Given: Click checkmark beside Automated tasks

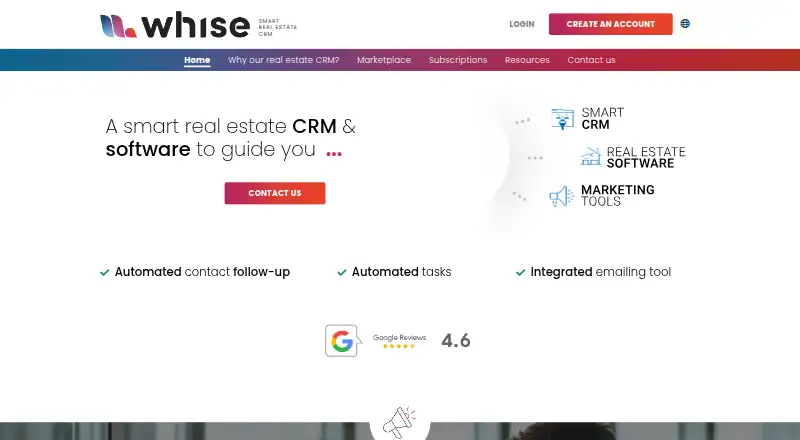Looking at the screenshot, I should pos(342,273).
